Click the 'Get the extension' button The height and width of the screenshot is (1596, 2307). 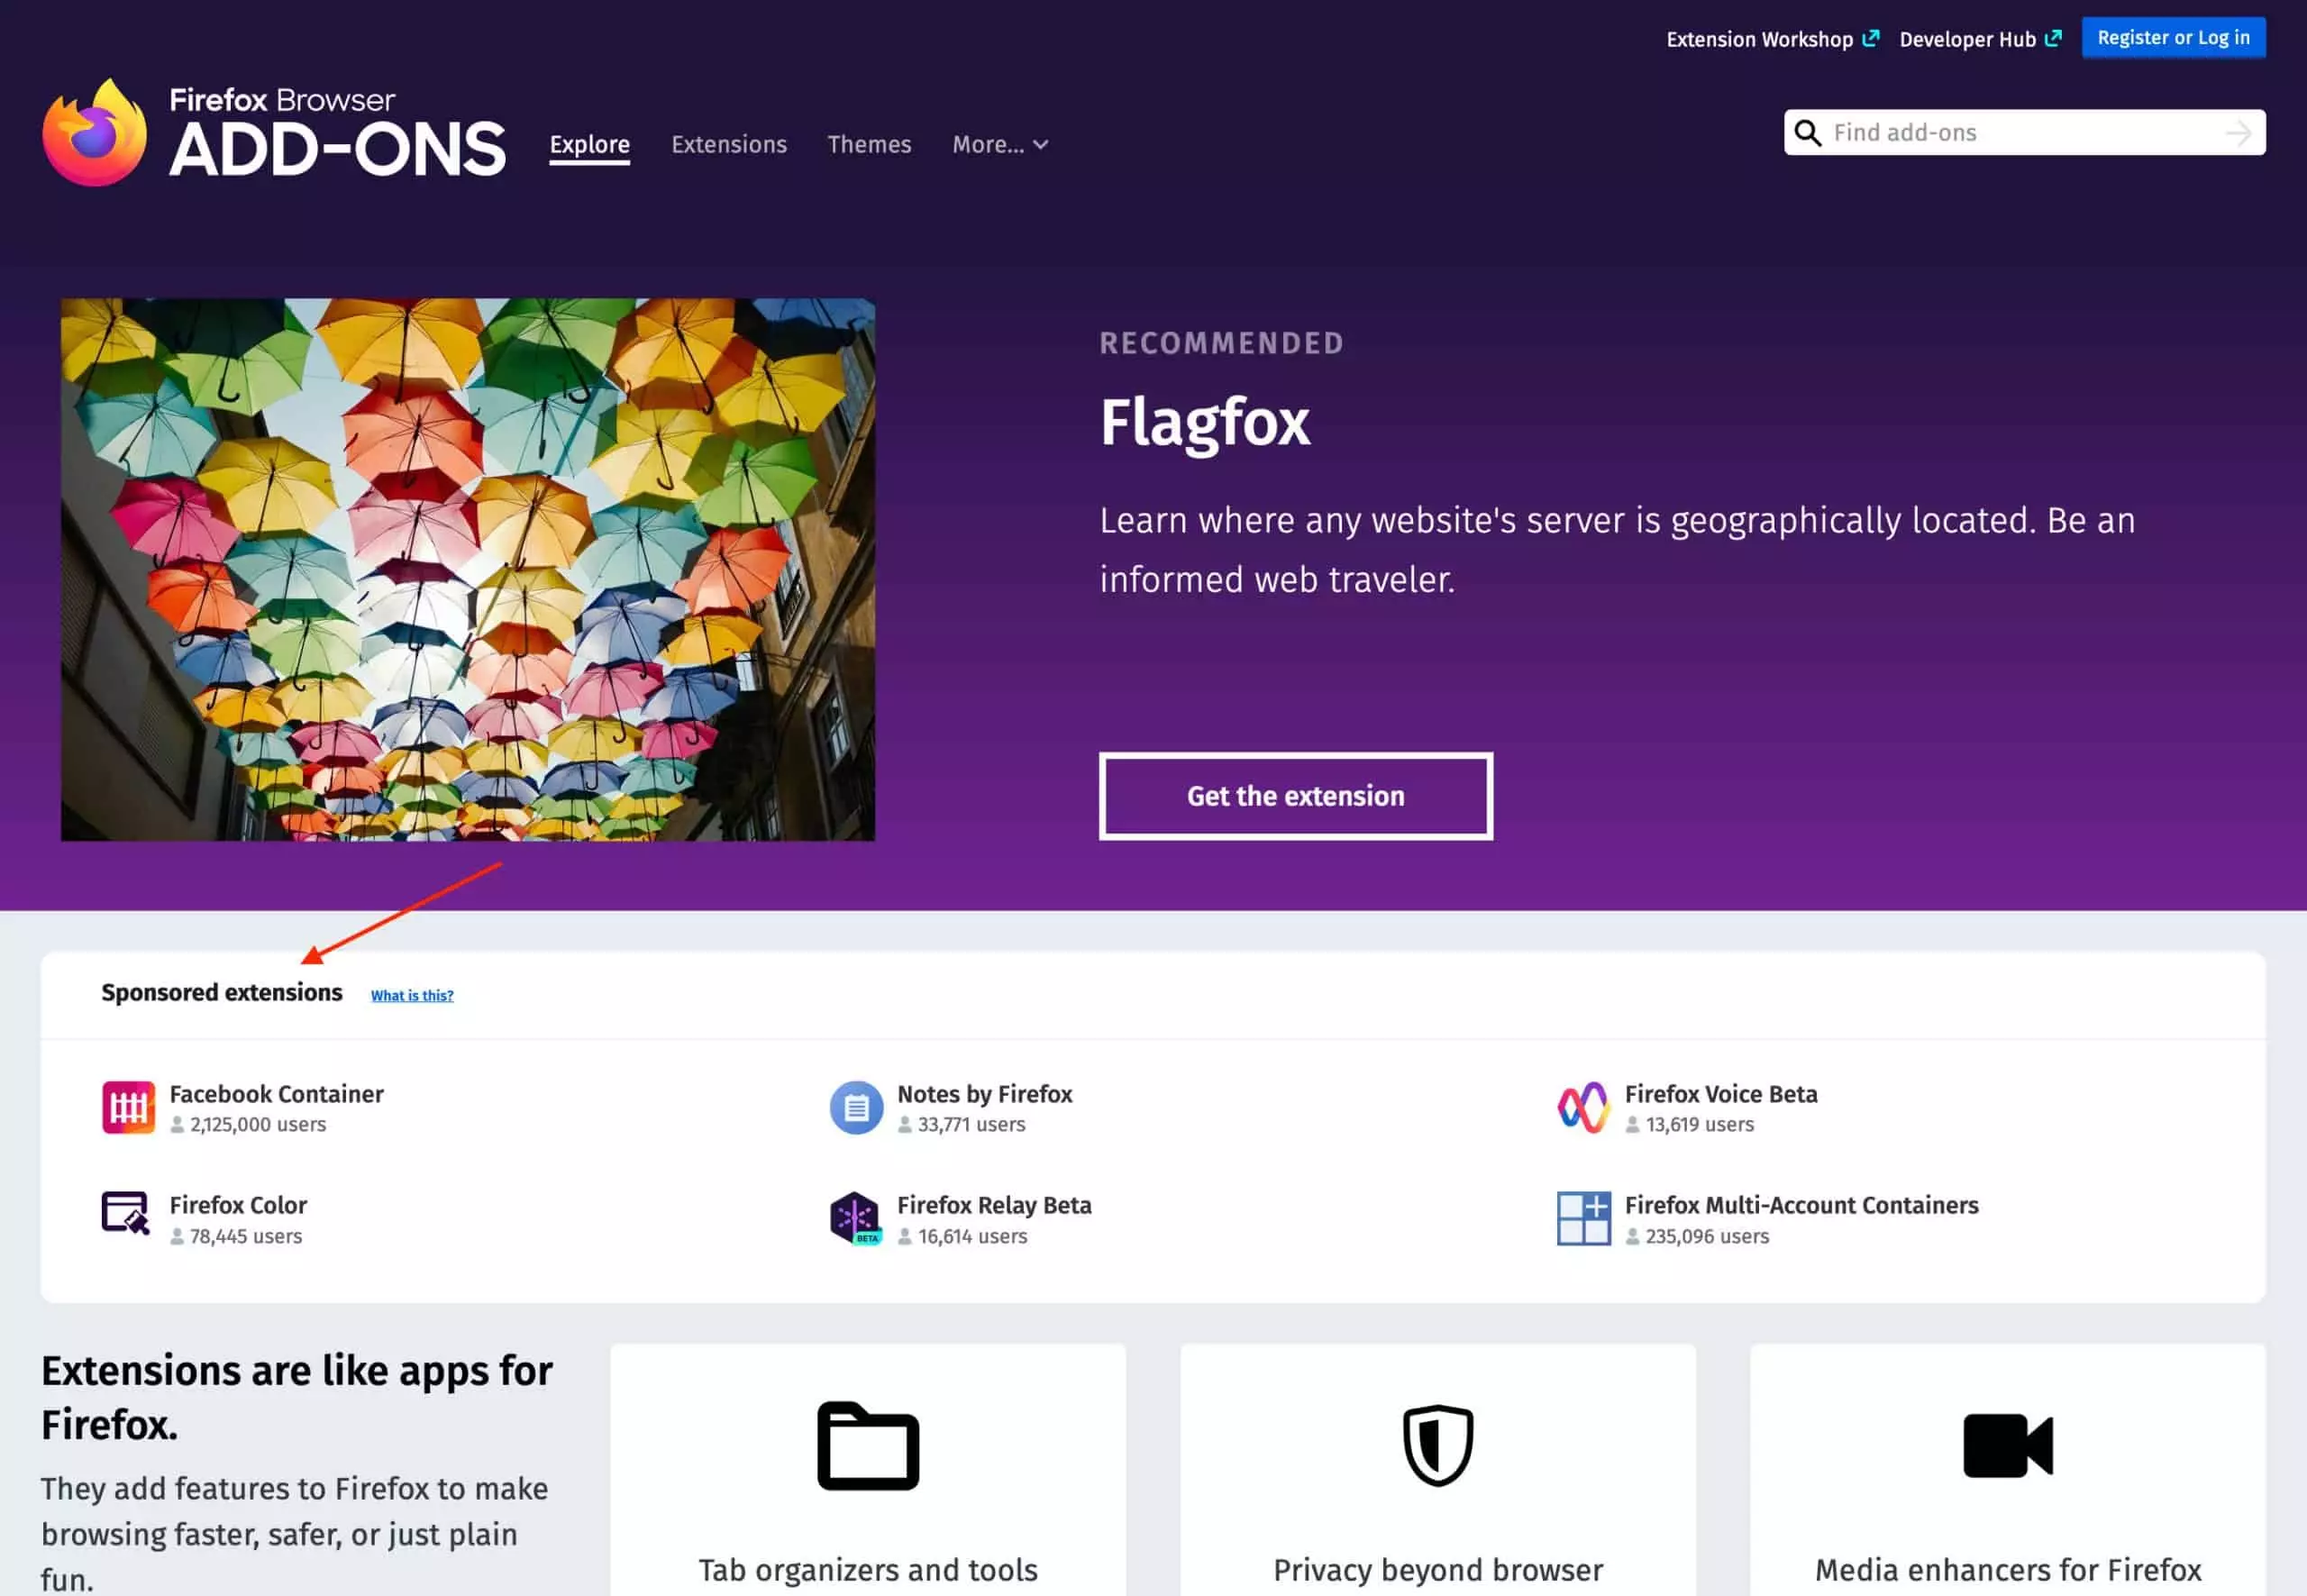pos(1296,797)
